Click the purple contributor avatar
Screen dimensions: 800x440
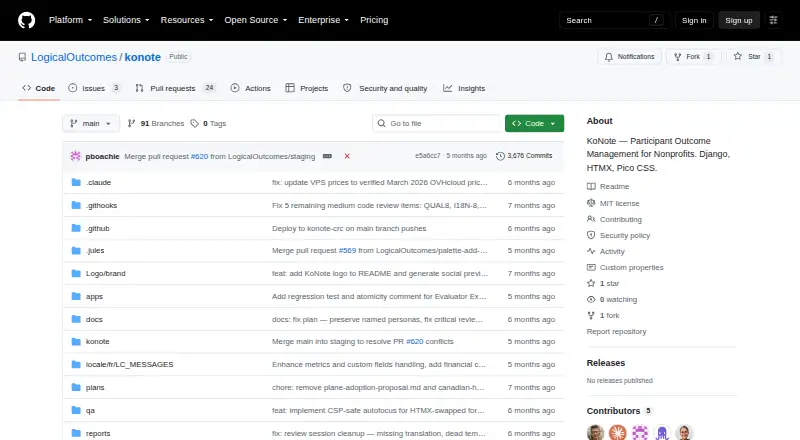[662, 433]
